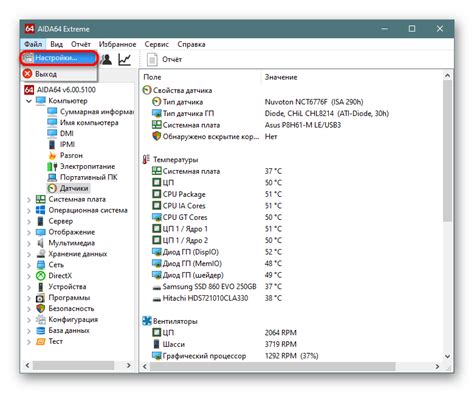Click the IPMI device icon
474x393 pixels.
(52, 144)
